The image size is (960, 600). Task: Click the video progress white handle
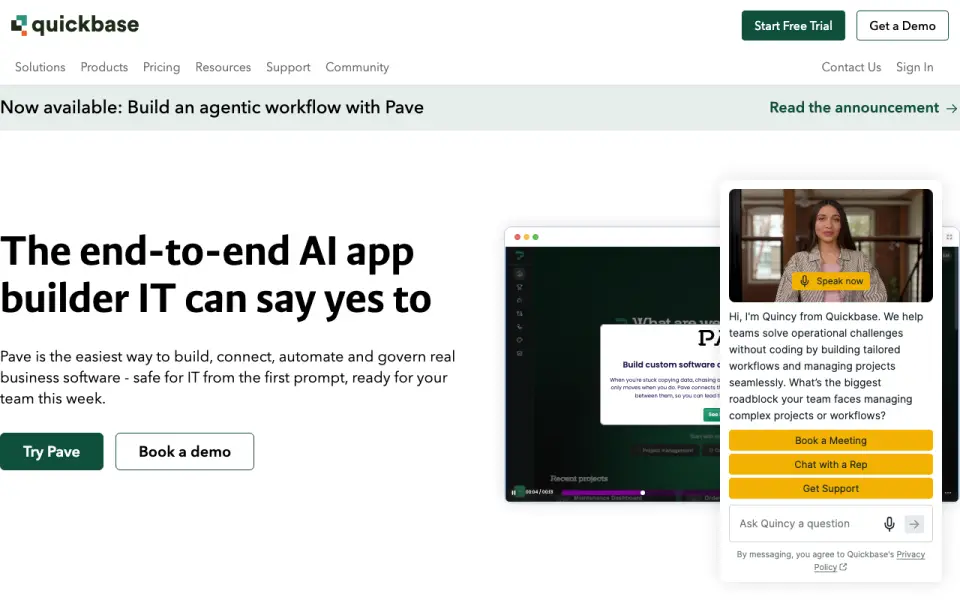(642, 492)
